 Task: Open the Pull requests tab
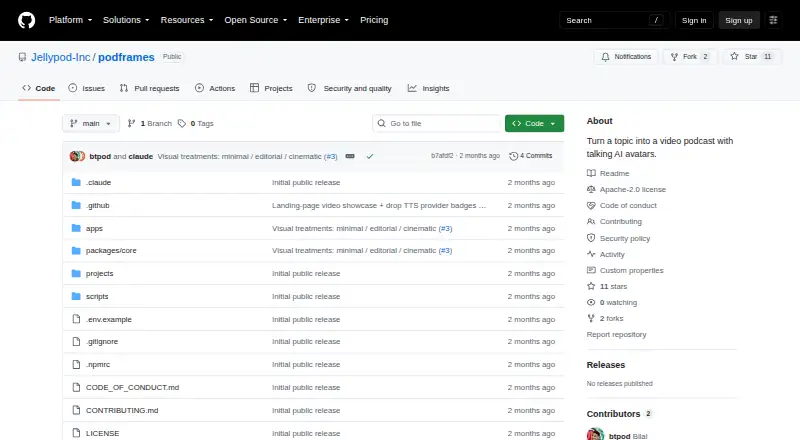pos(149,88)
